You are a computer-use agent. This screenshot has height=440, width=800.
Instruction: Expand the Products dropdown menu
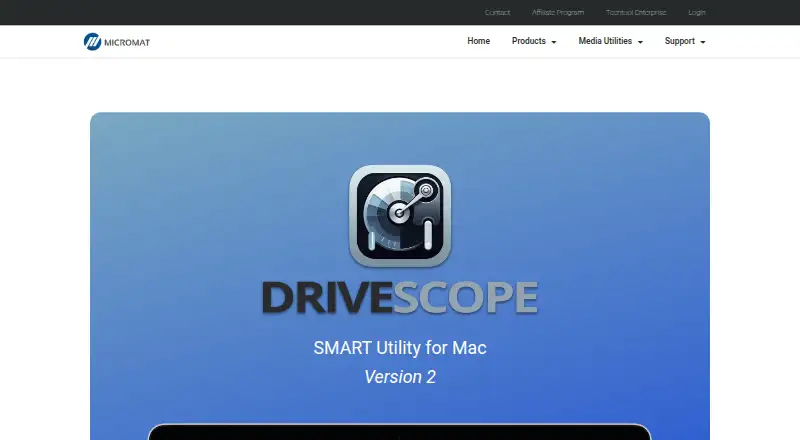[534, 41]
